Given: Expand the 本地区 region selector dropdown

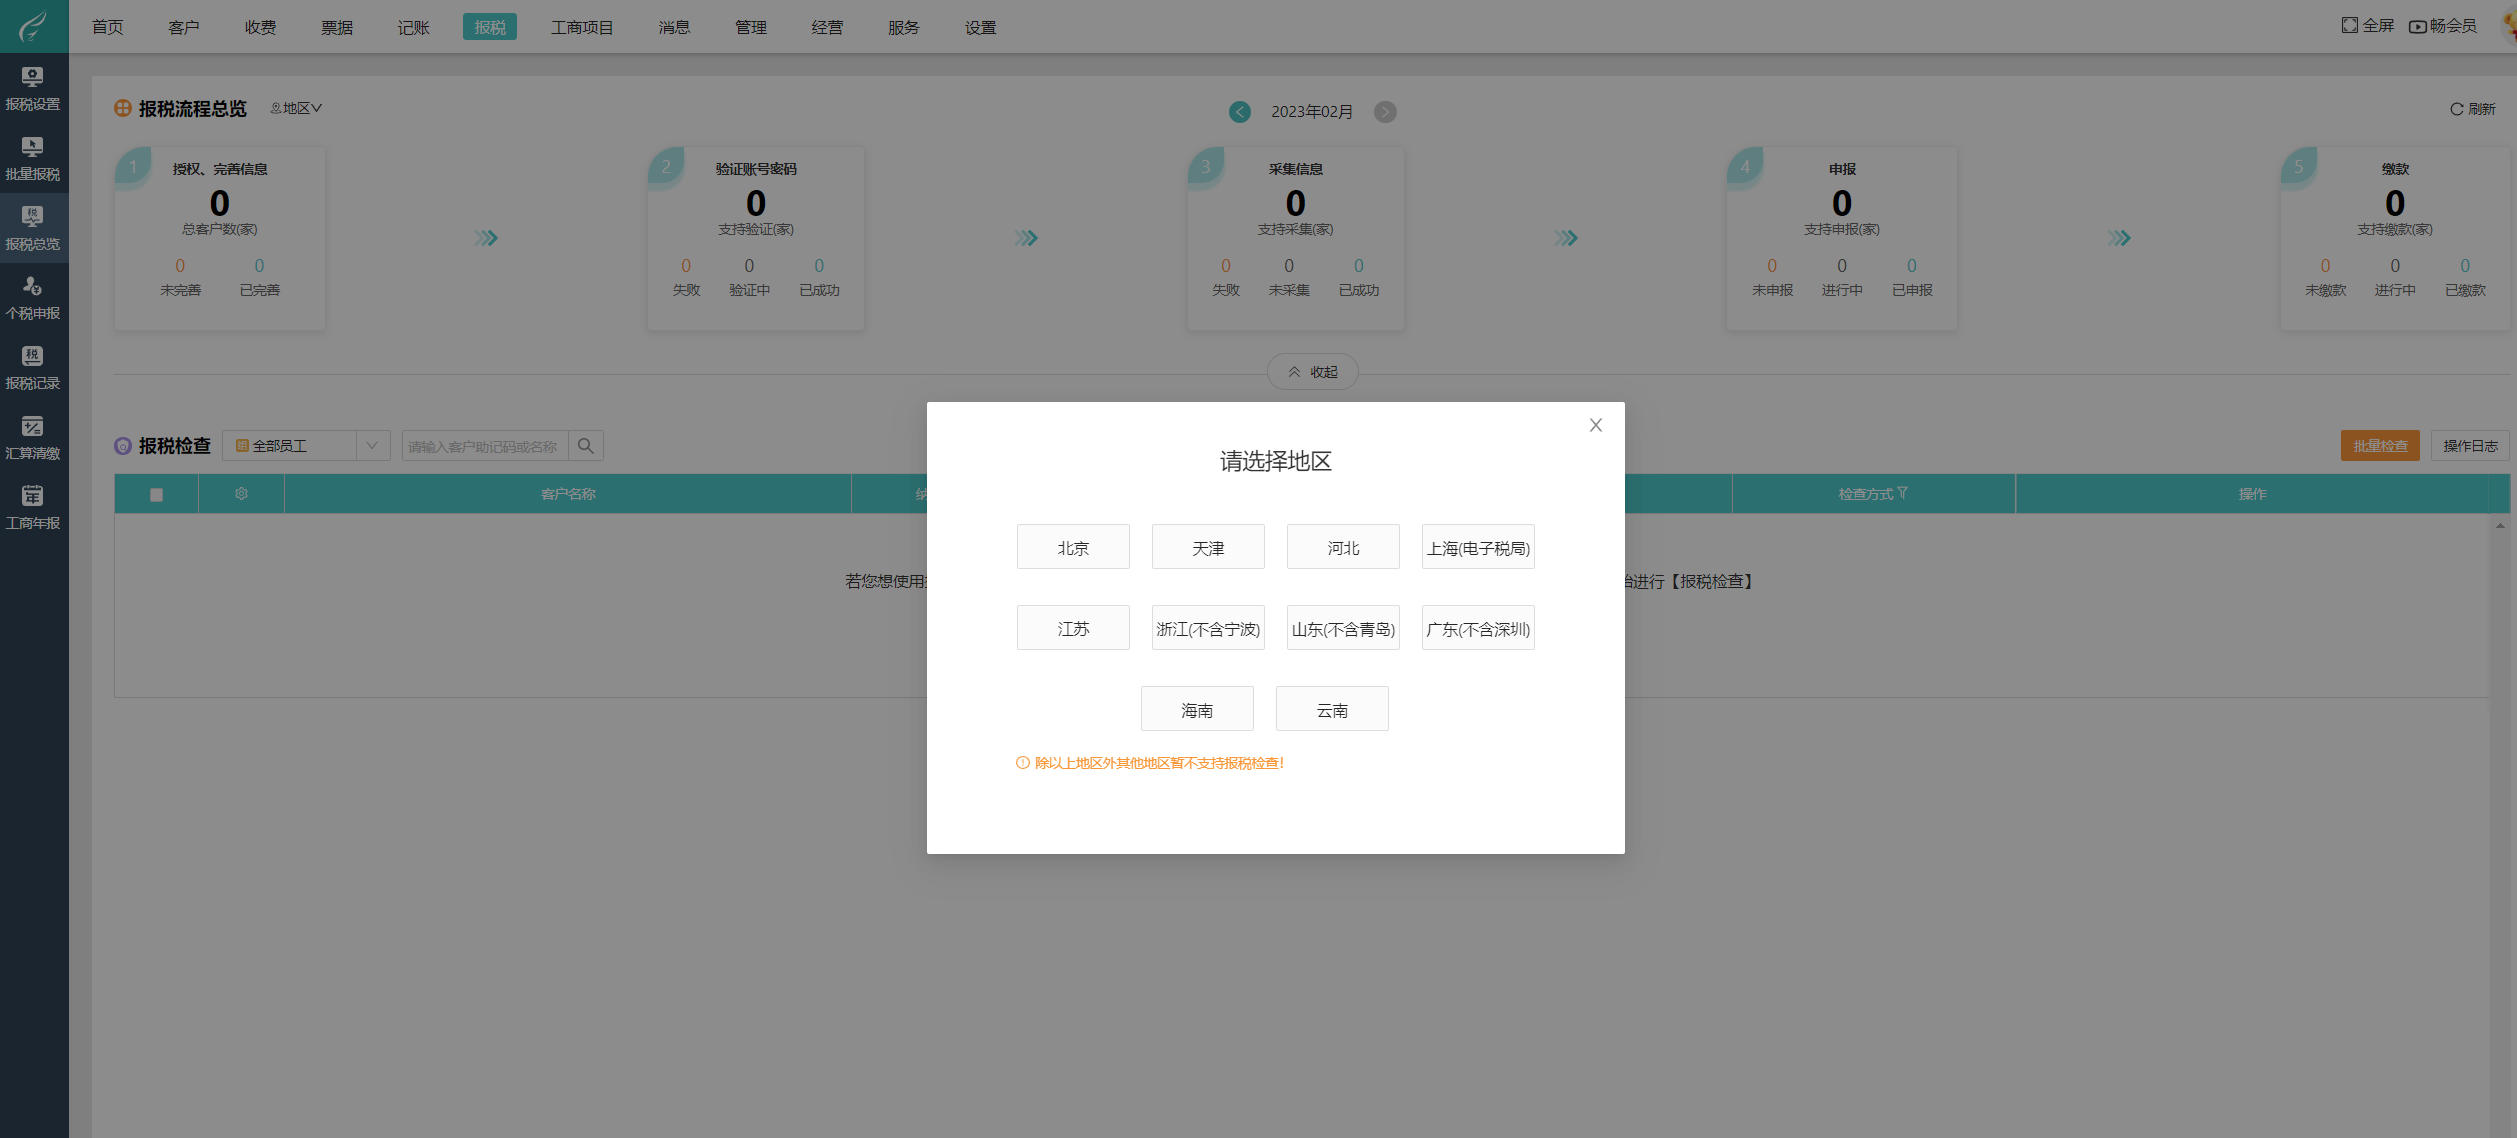Looking at the screenshot, I should 299,108.
